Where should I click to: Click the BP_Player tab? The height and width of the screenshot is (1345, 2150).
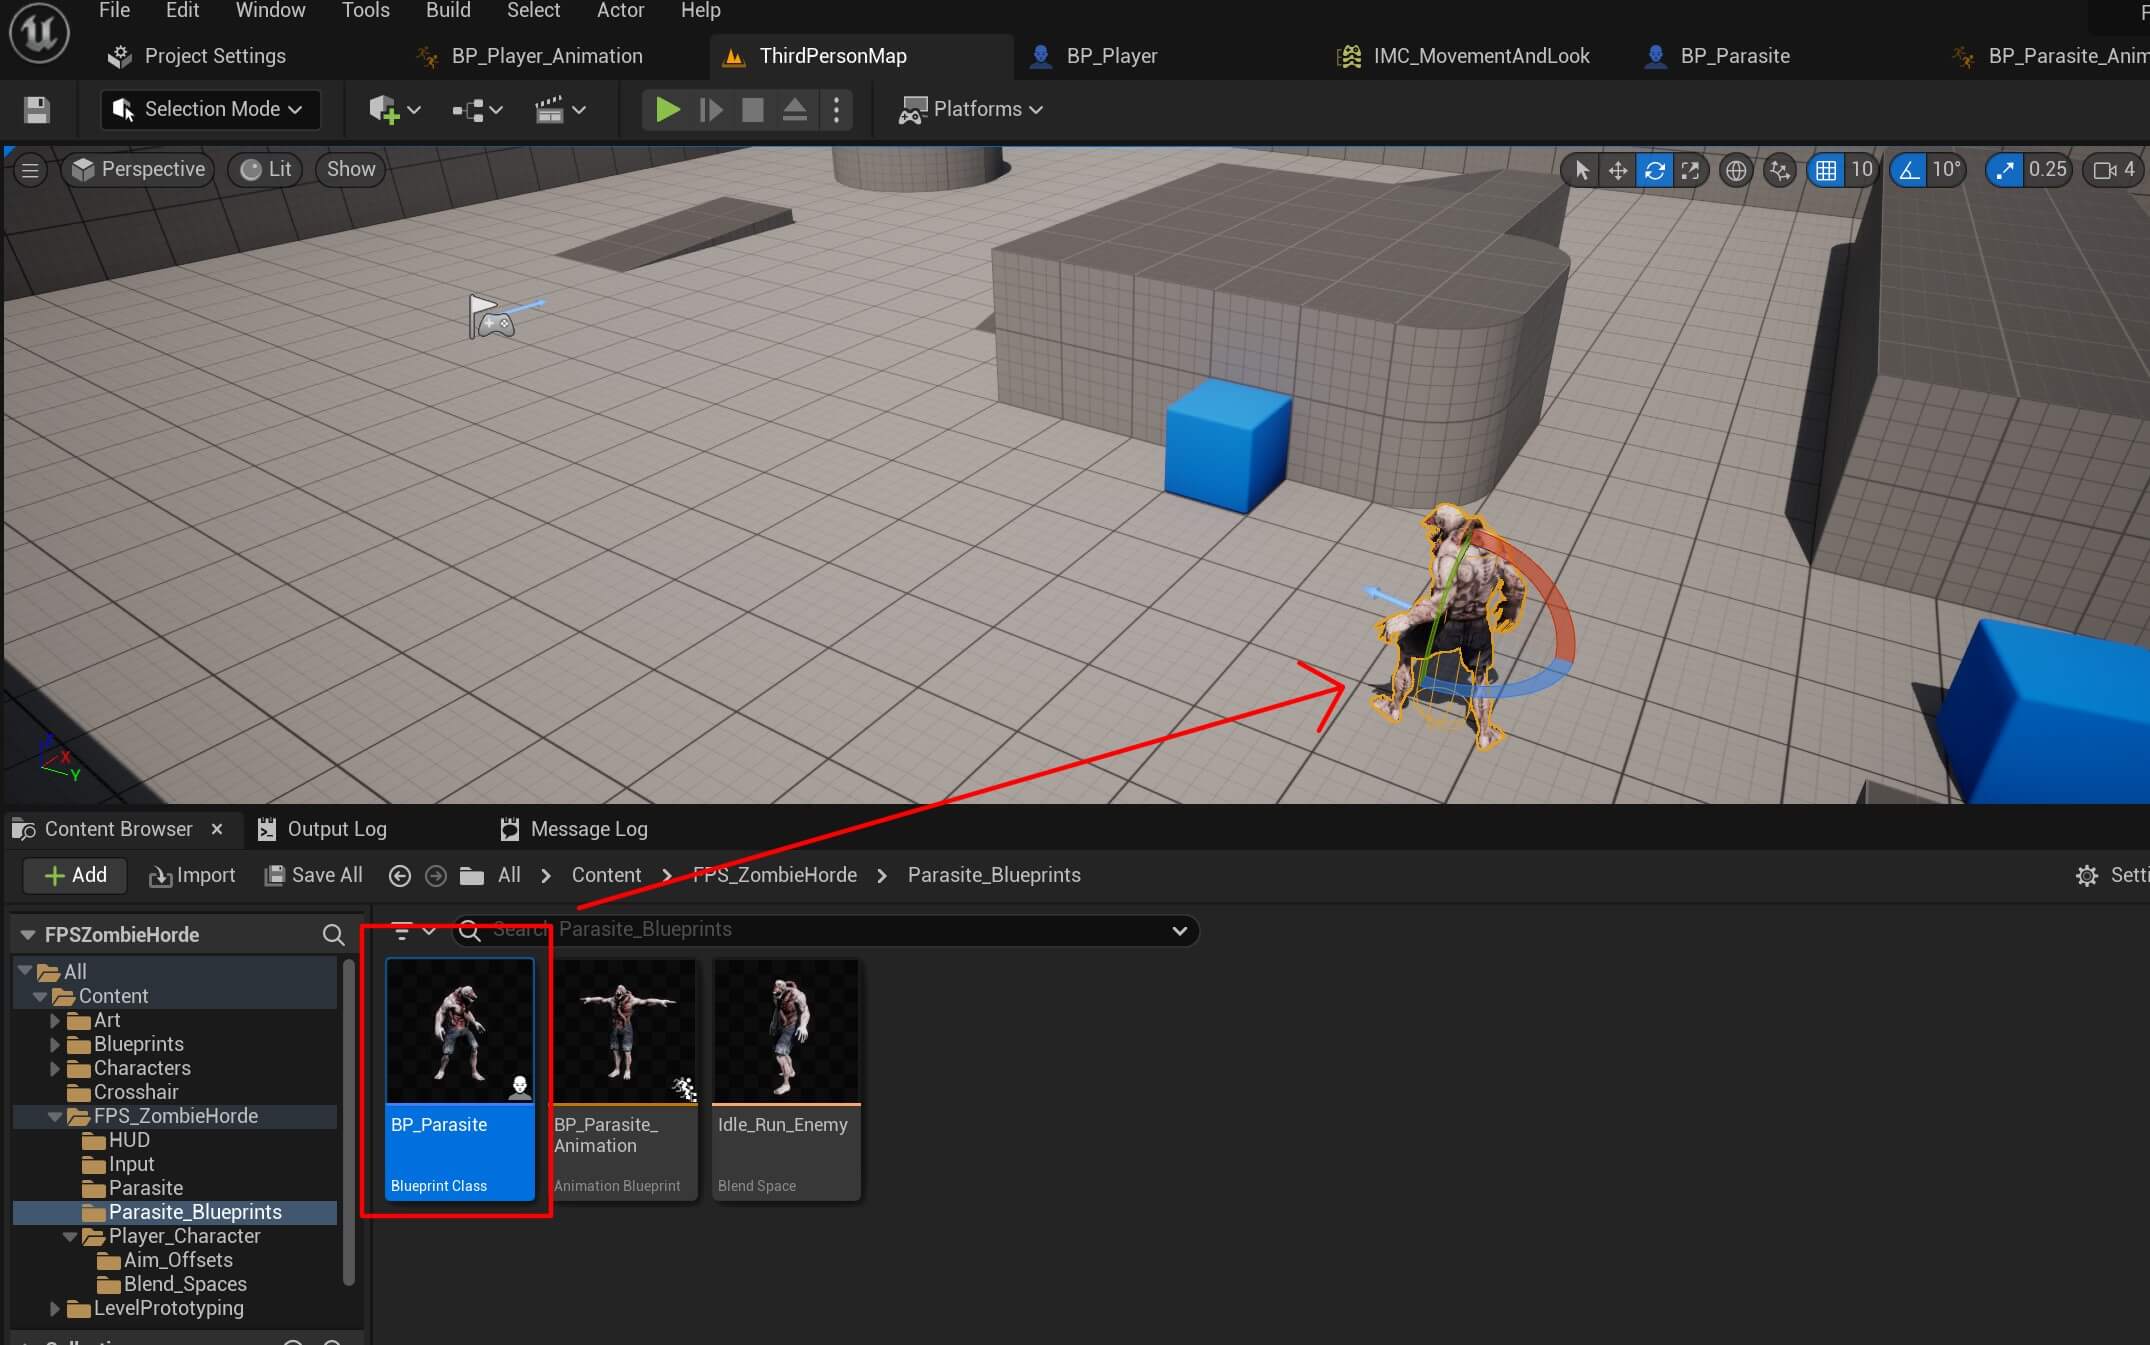1111,56
